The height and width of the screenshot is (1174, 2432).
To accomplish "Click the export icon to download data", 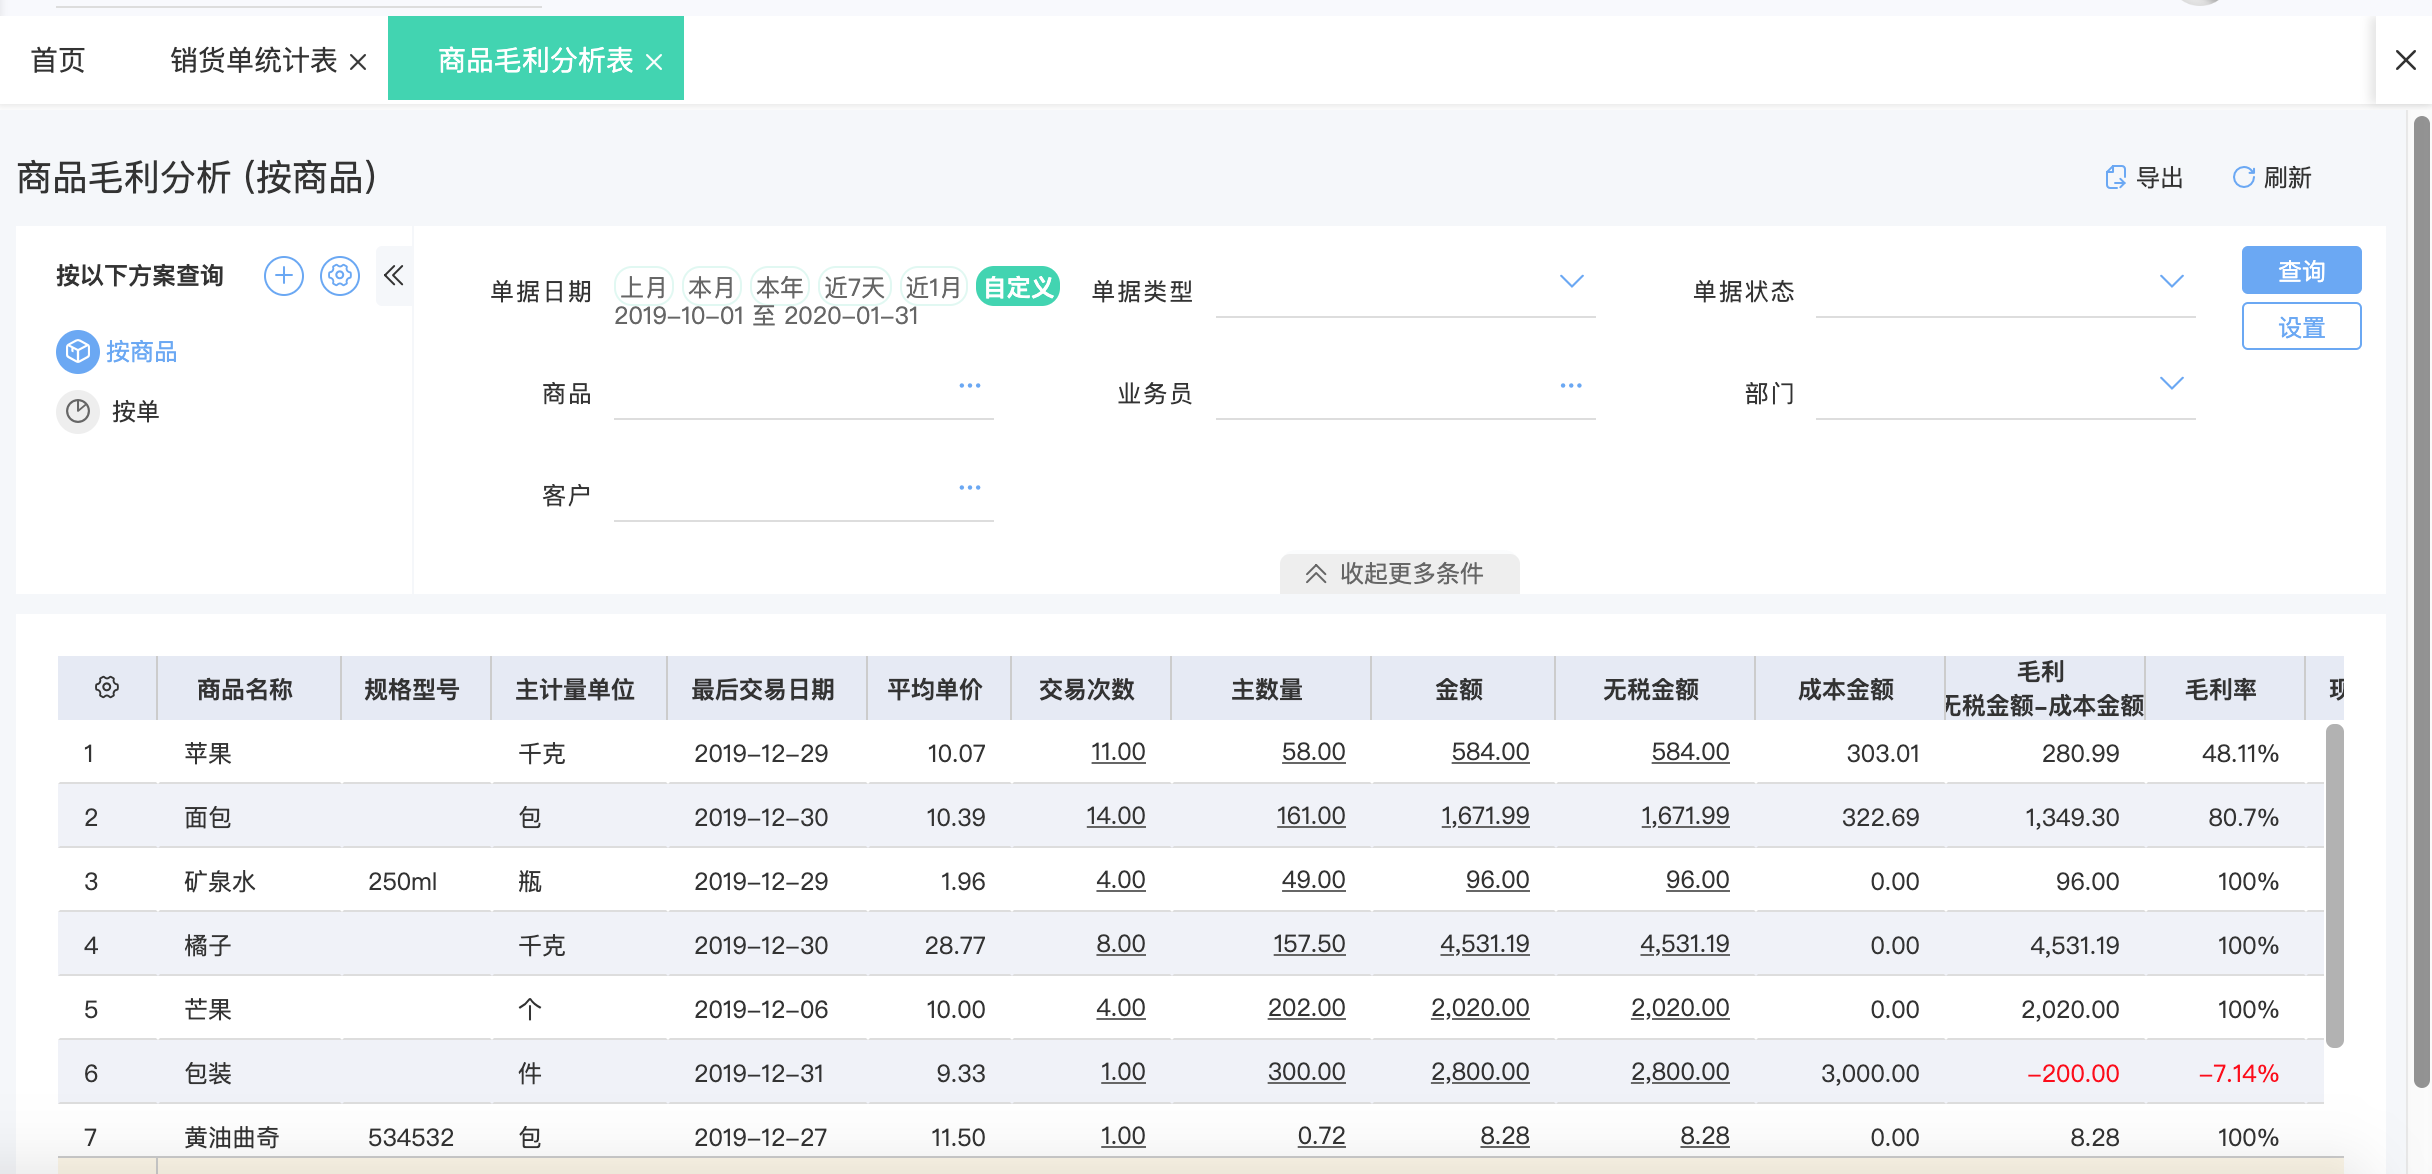I will 2117,175.
